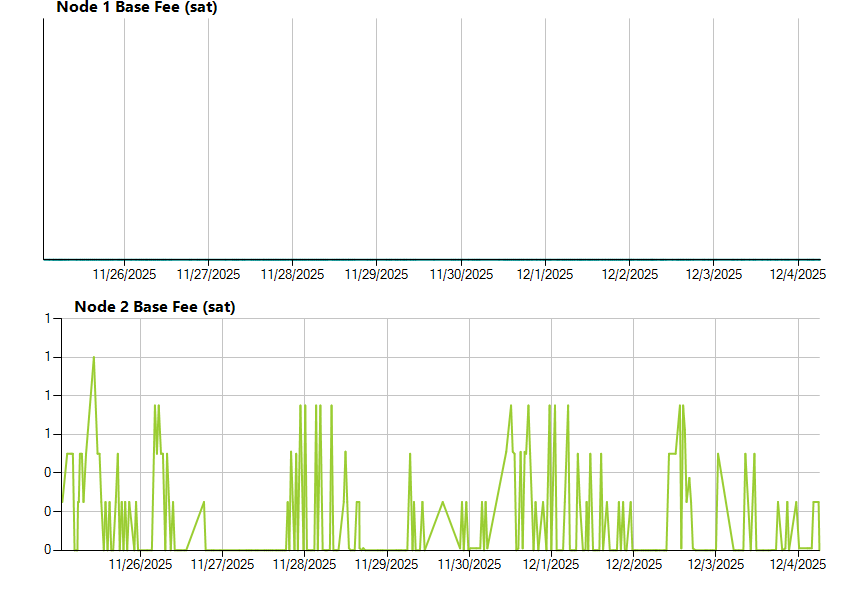Click 12/4/2025 label on Node 1 chart axis
Viewport: 860px width, 600px height.
pyautogui.click(x=797, y=273)
